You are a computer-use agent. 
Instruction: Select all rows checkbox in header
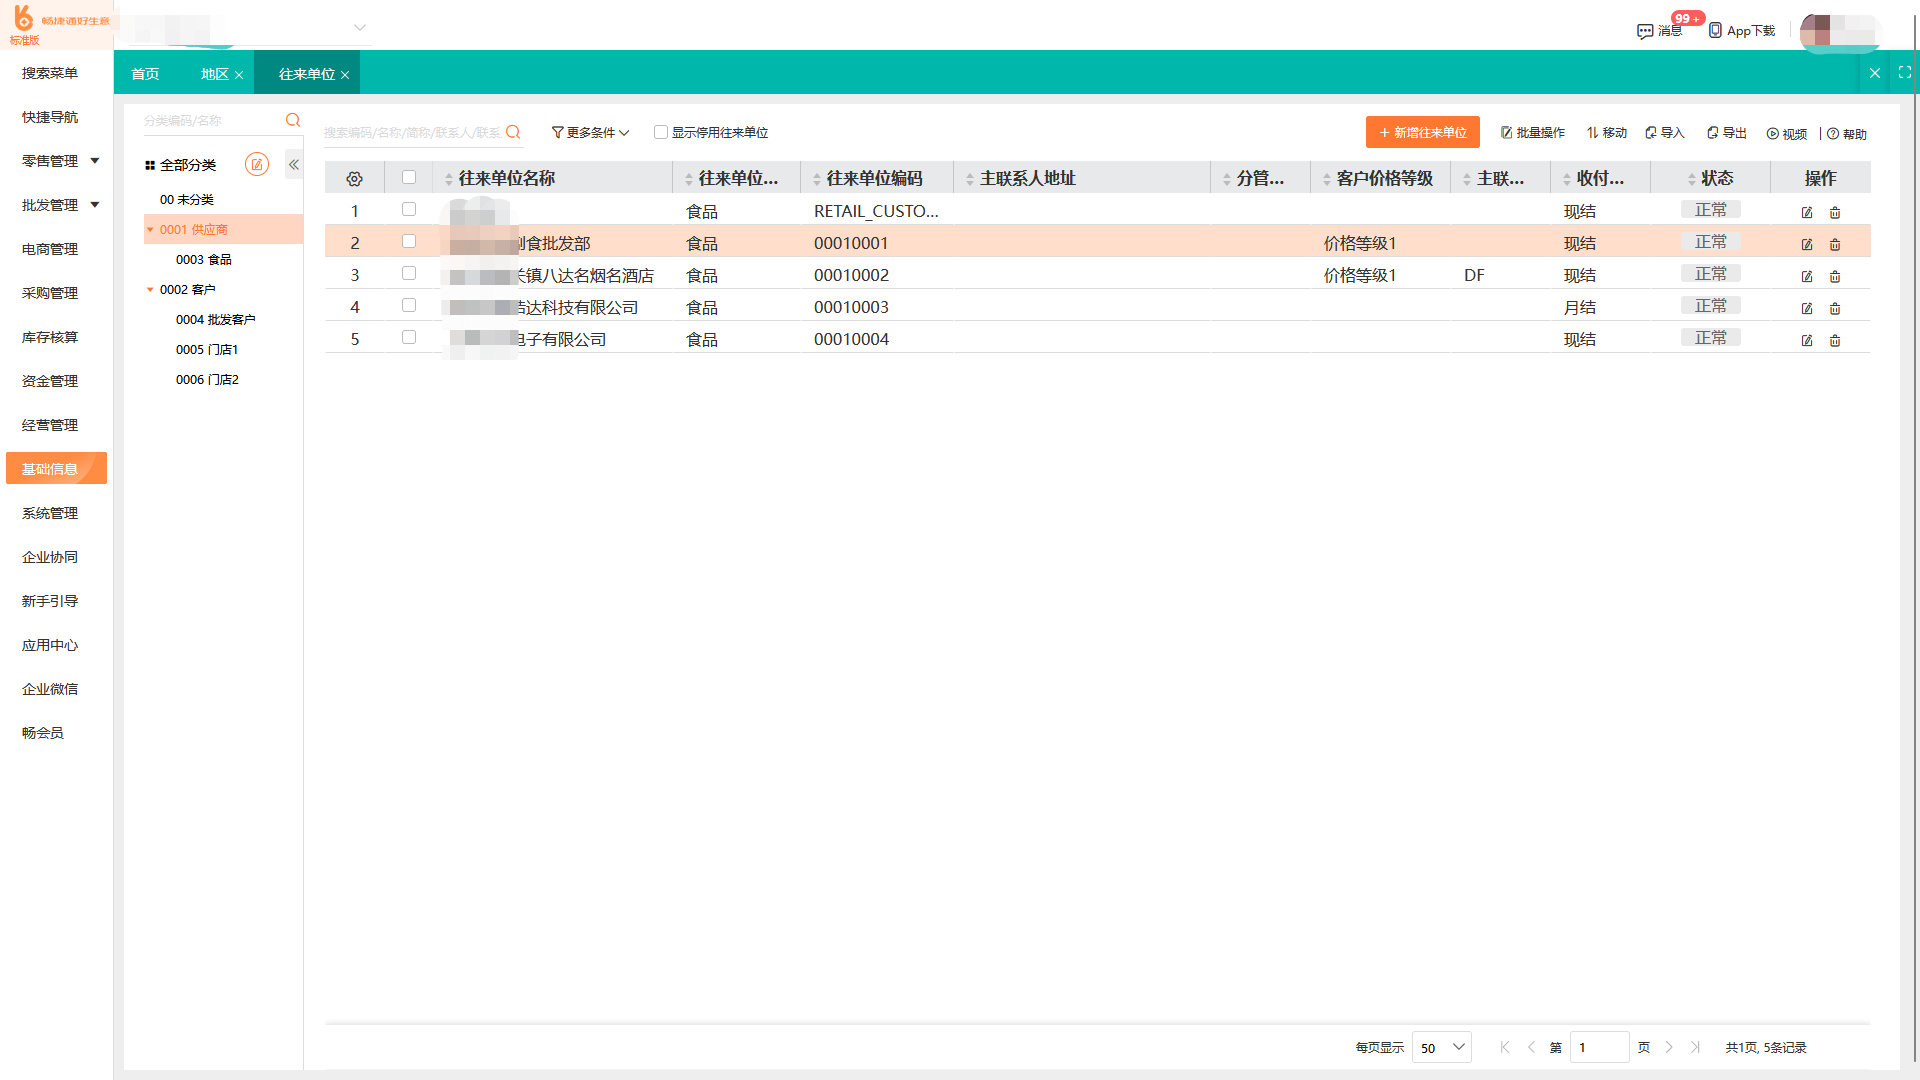click(409, 178)
